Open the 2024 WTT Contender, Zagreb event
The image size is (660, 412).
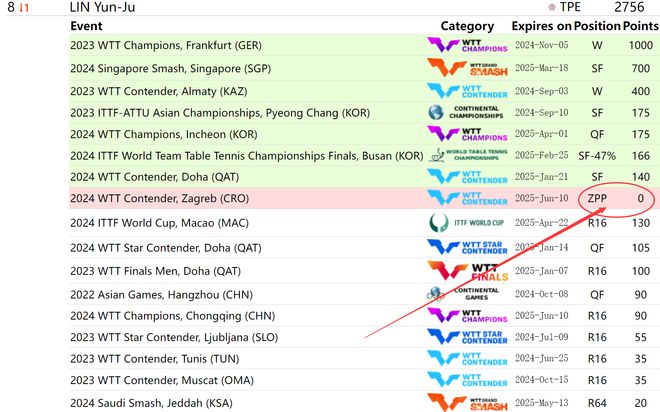(159, 199)
